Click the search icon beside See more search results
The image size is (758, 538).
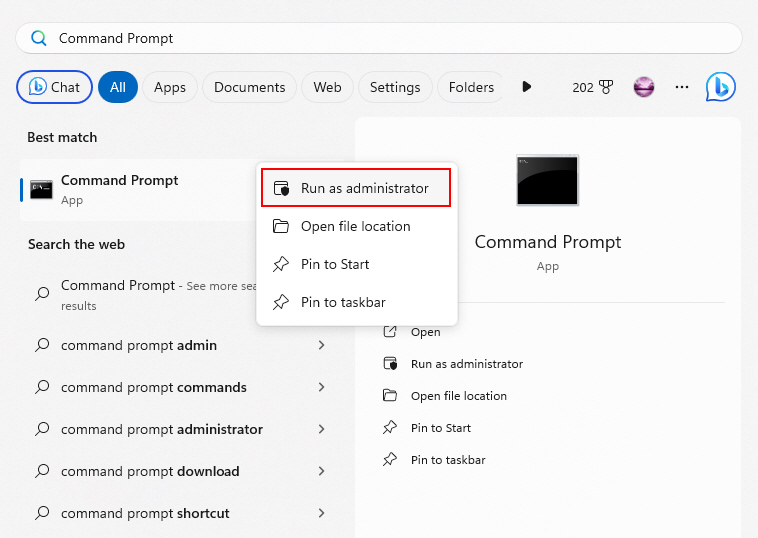click(x=42, y=294)
